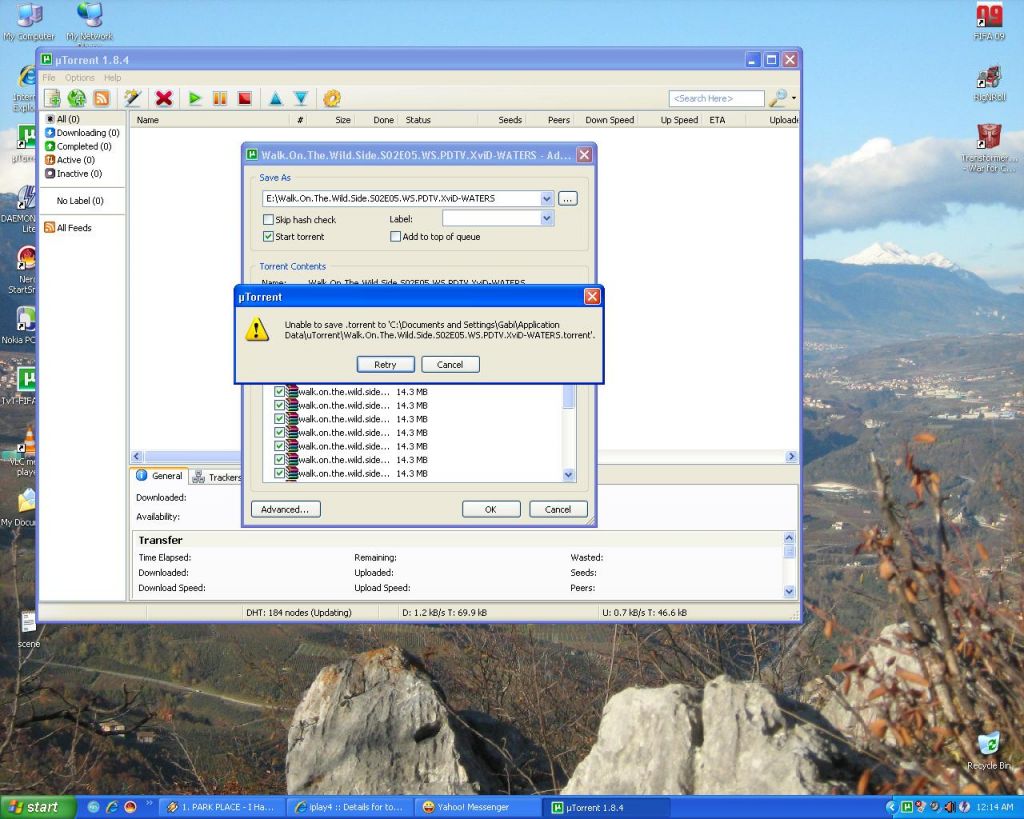Switch to the Trackers tab
Viewport: 1024px width, 819px height.
[x=217, y=477]
